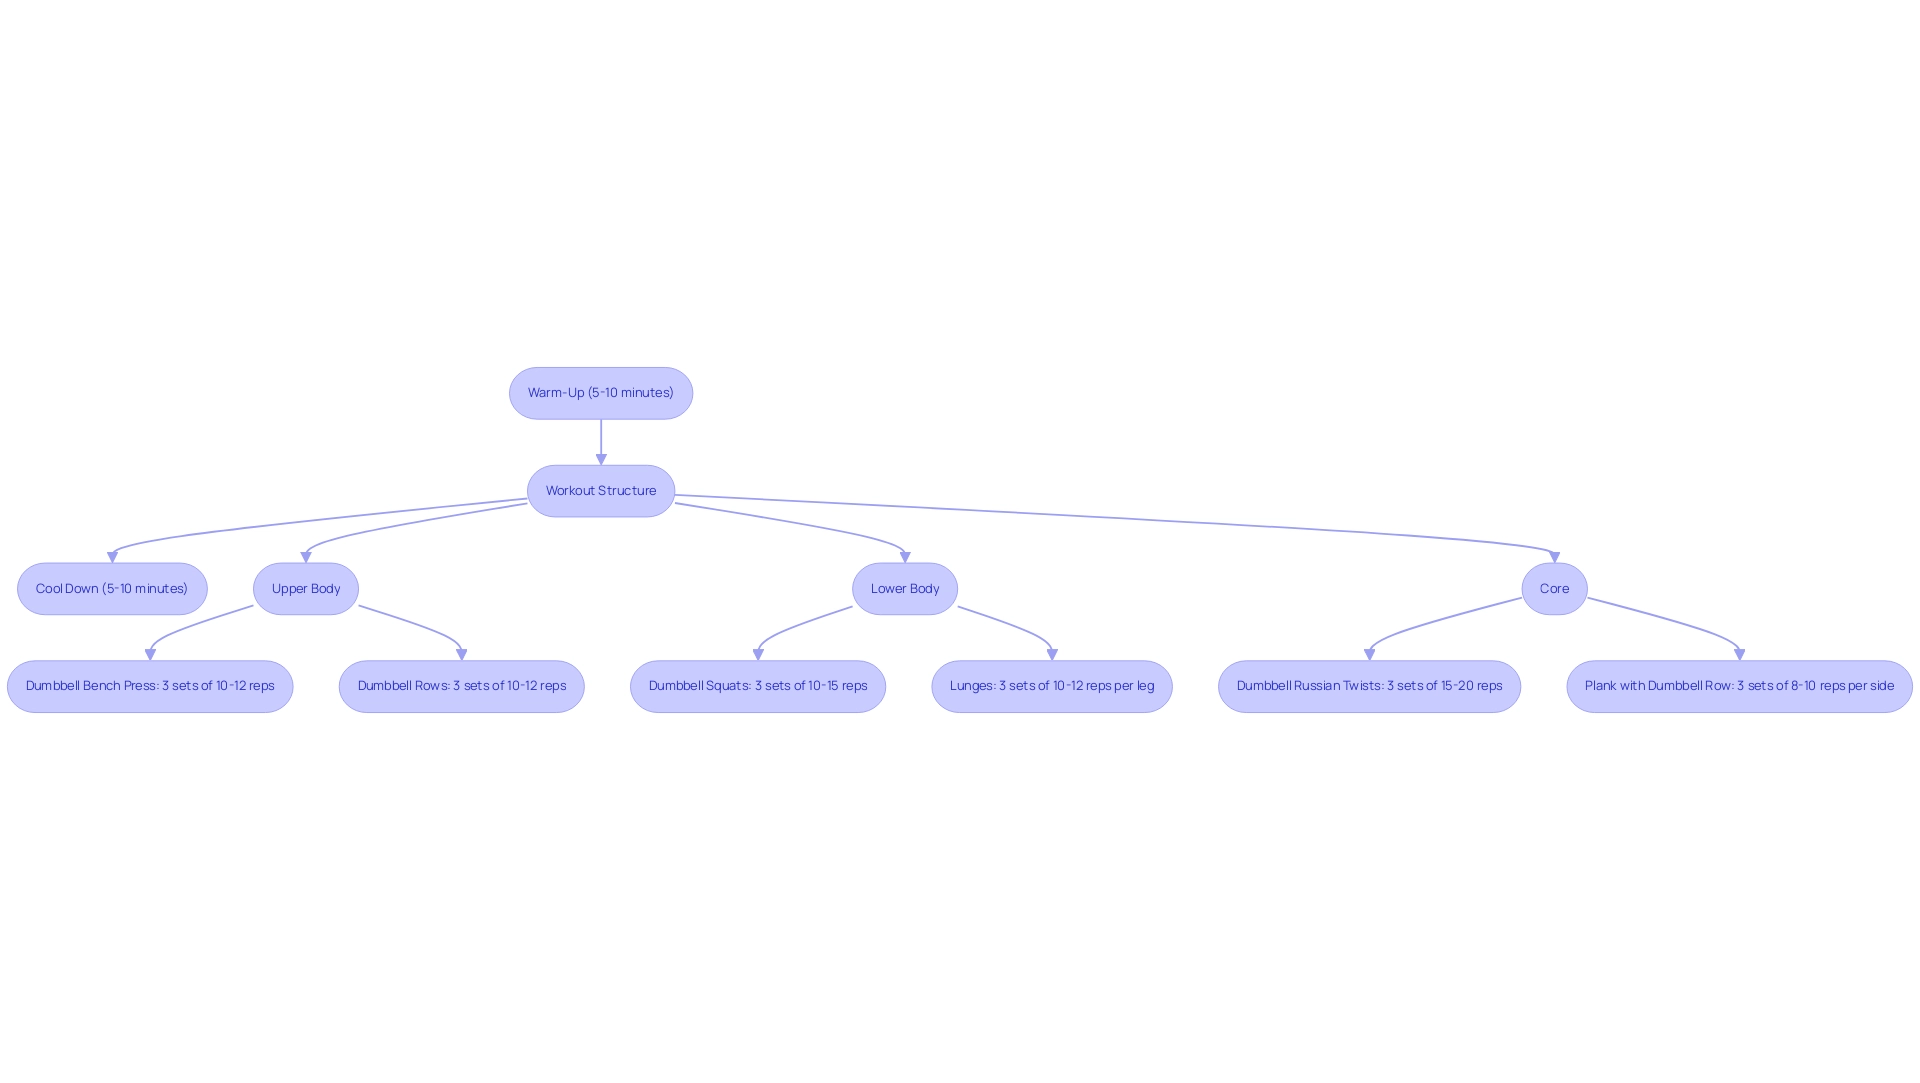This screenshot has width=1920, height=1083.
Task: Toggle visibility of Core section
Action: point(1555,588)
